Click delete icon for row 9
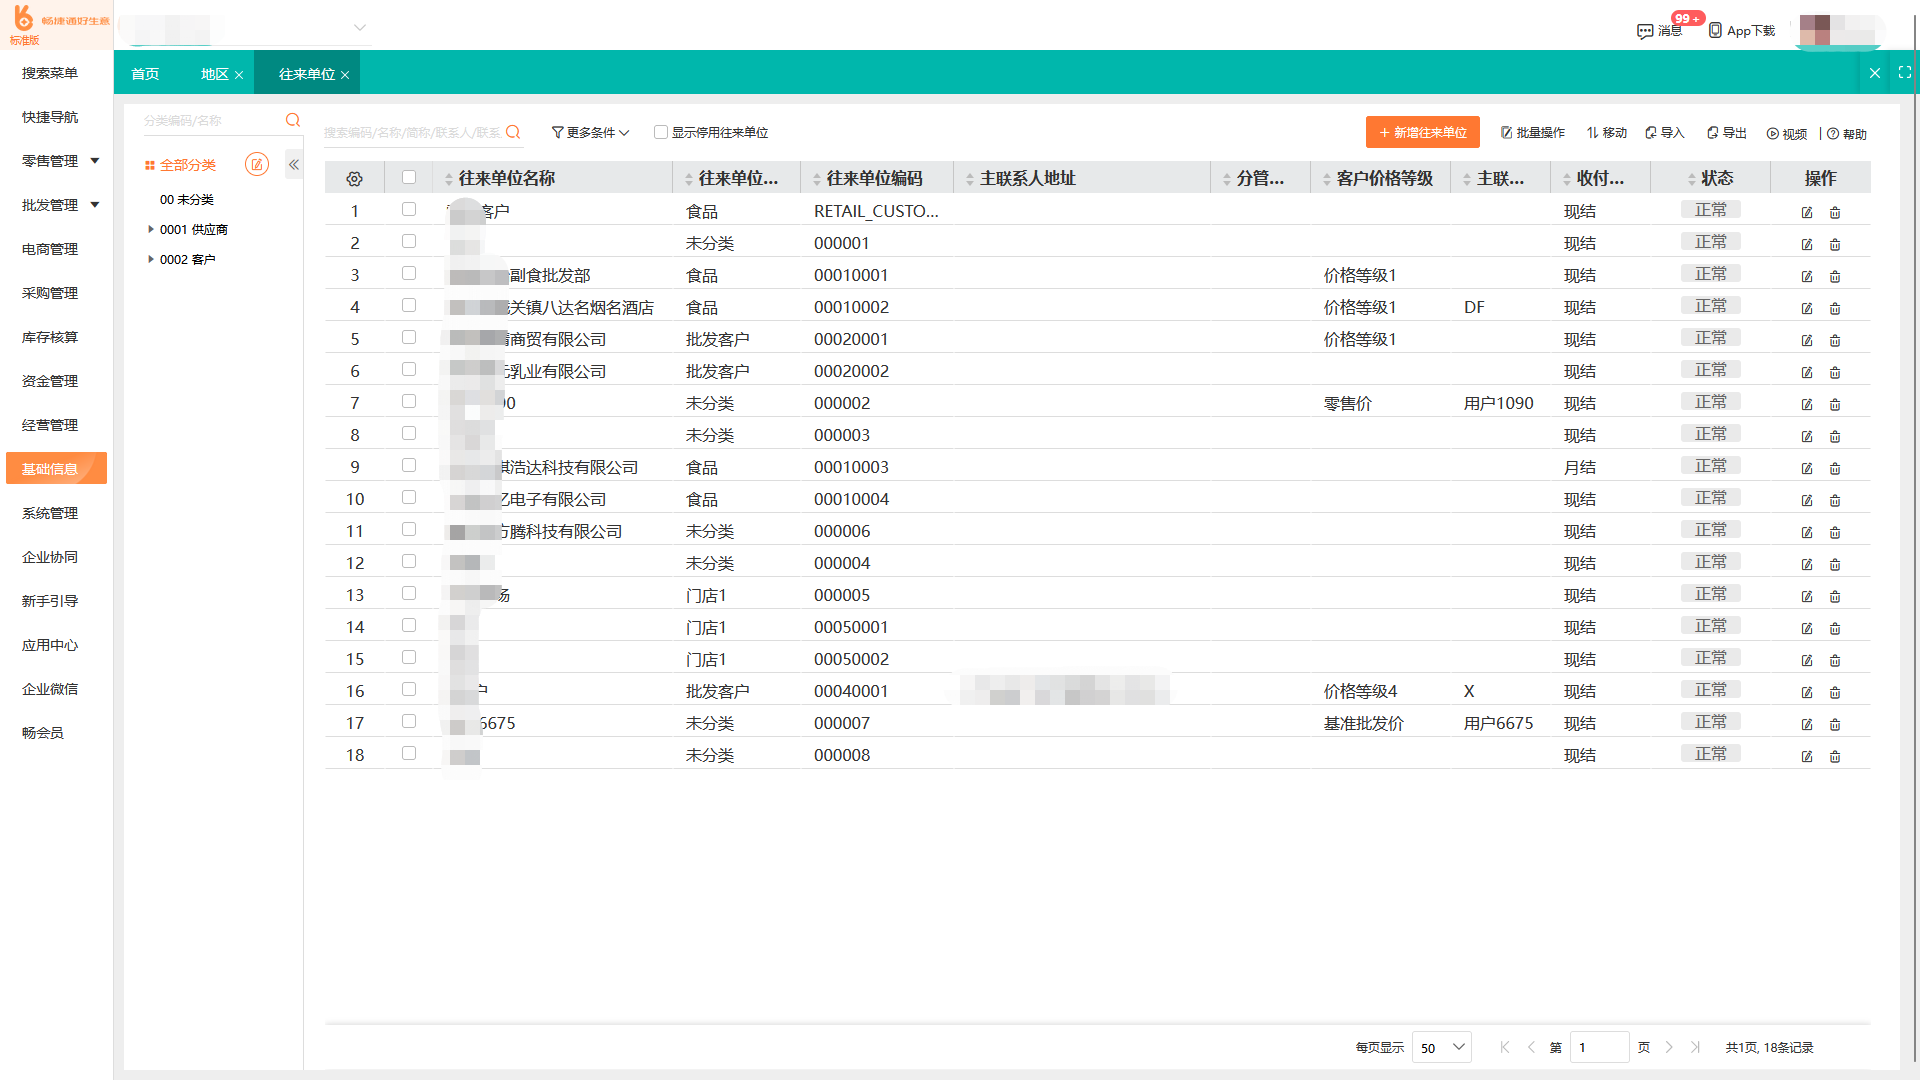 (1836, 467)
